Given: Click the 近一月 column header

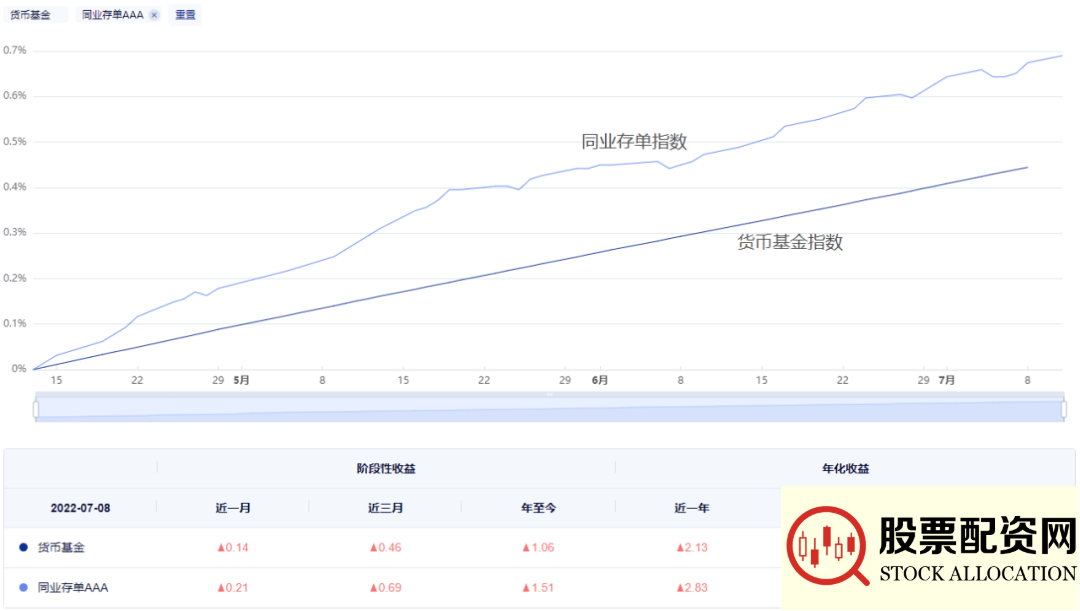Looking at the screenshot, I should point(233,508).
